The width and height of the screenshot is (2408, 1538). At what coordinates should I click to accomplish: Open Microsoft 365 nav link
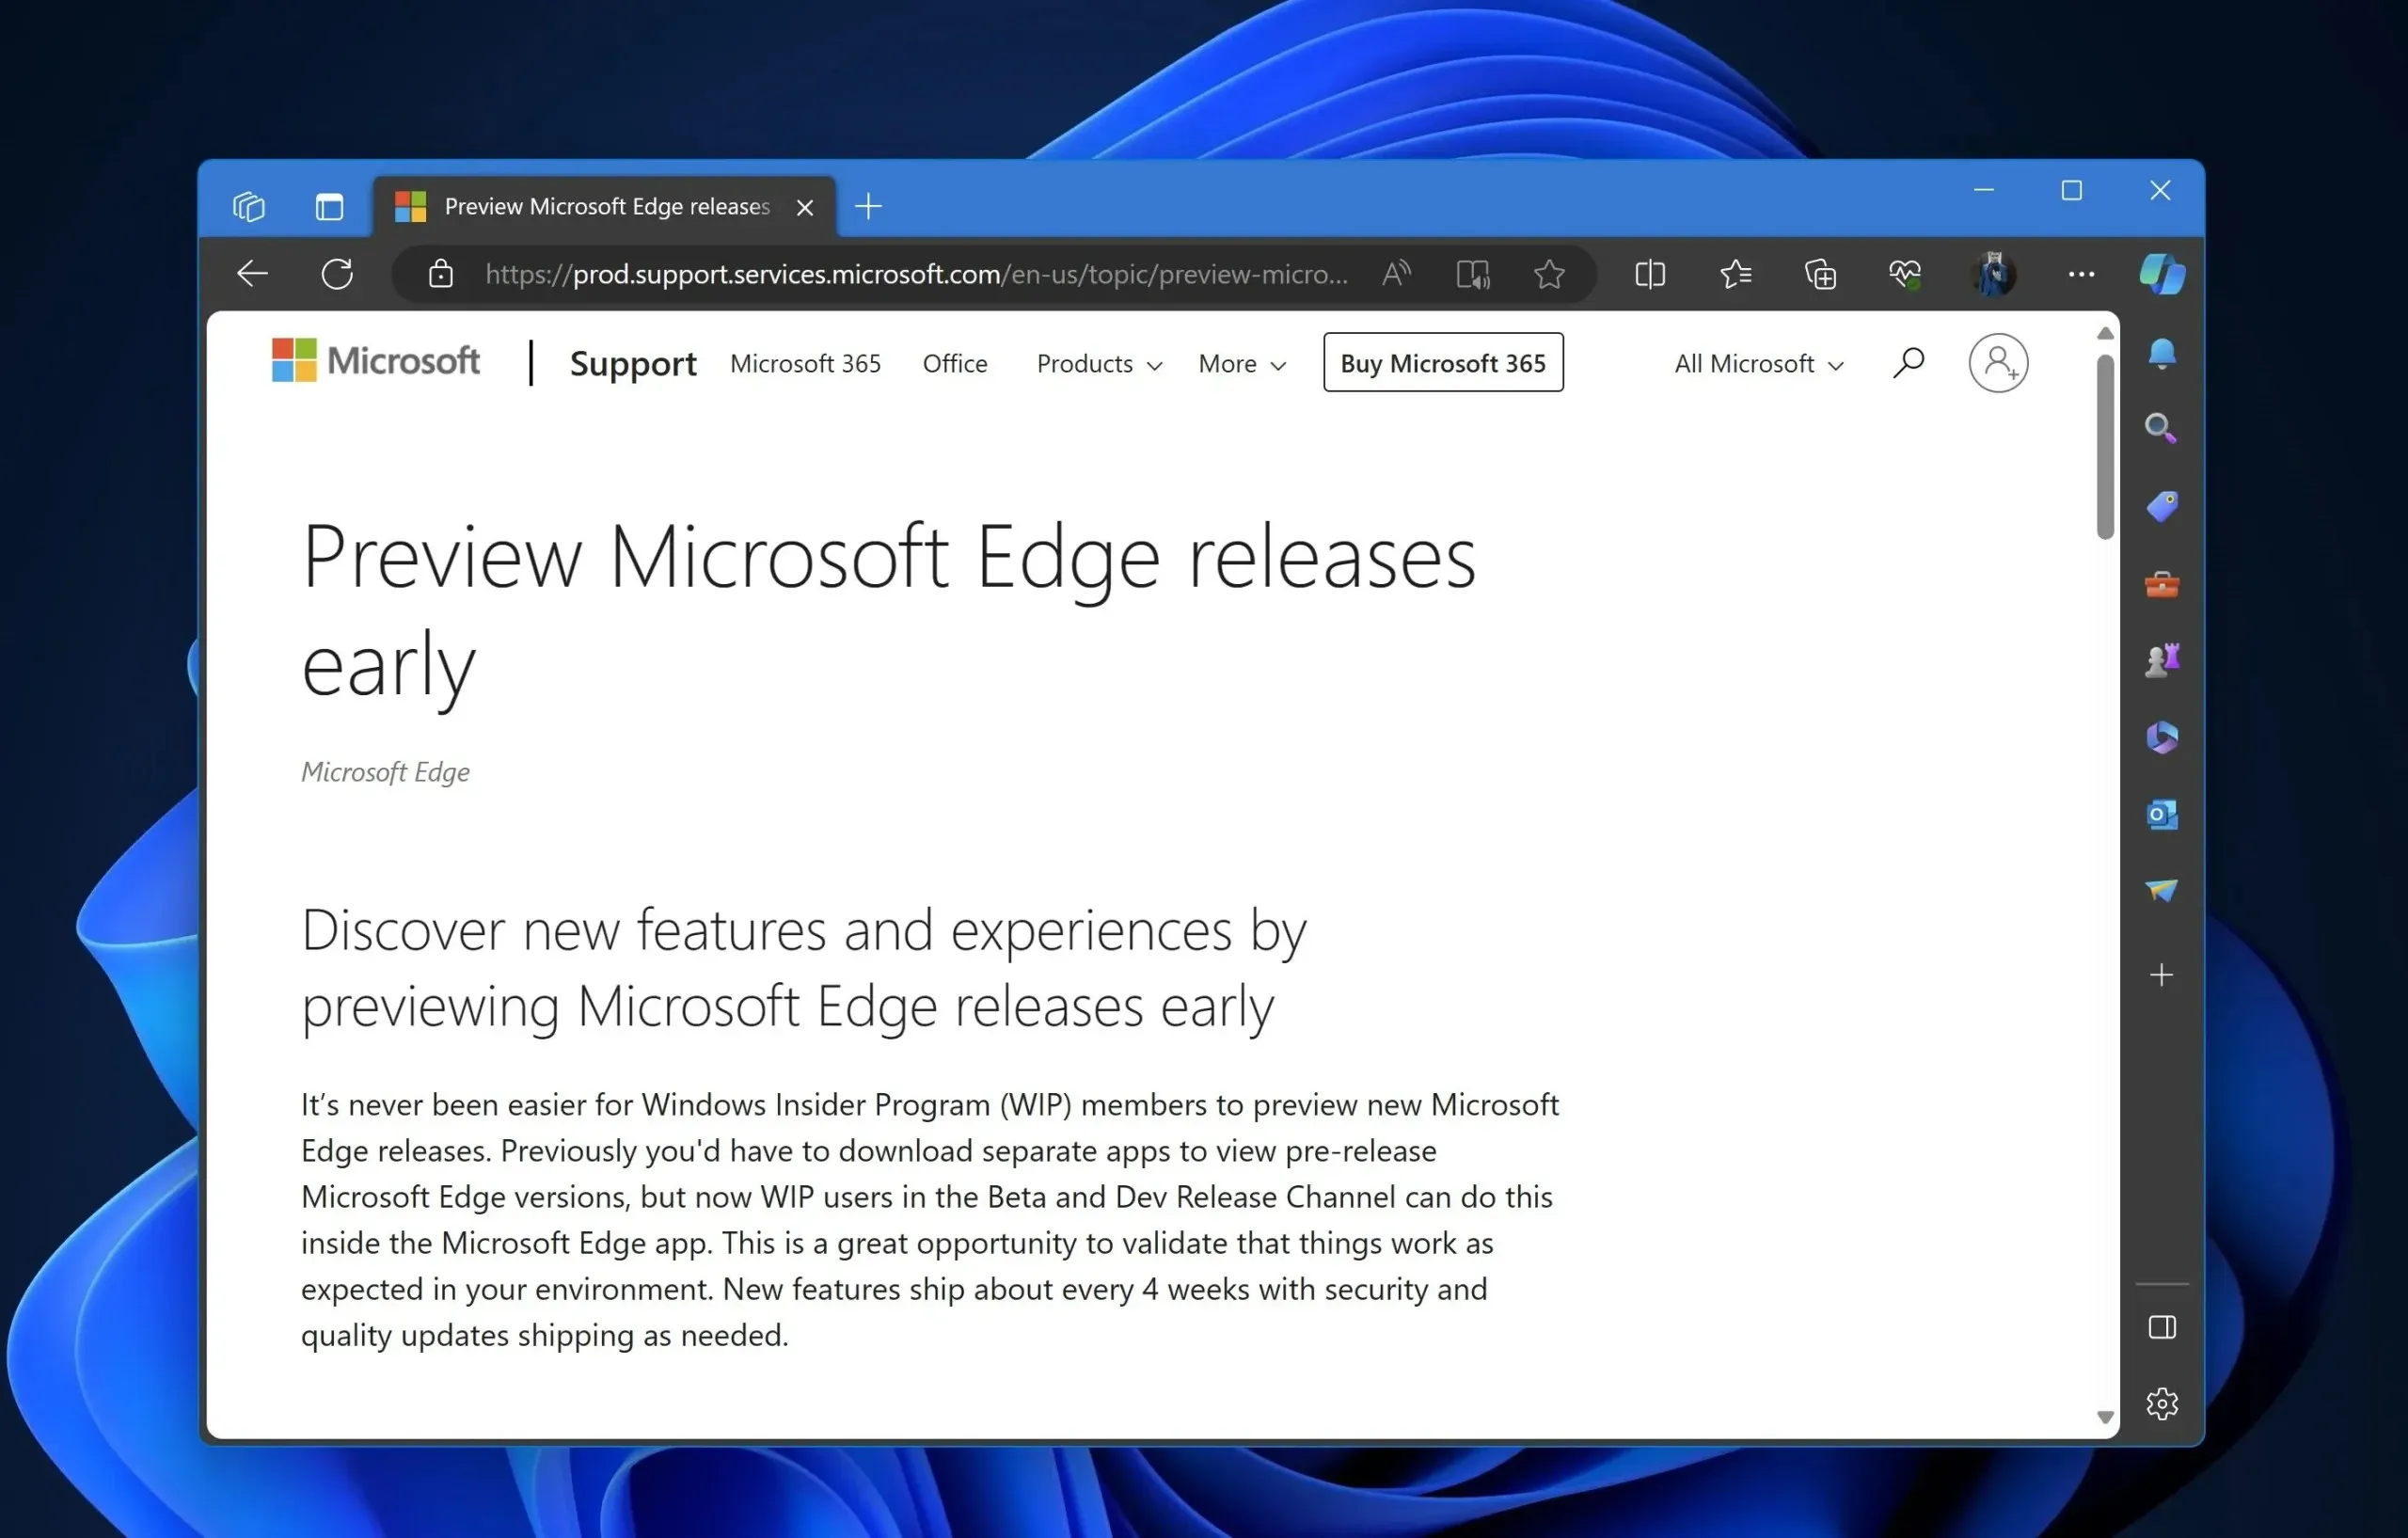(x=805, y=363)
